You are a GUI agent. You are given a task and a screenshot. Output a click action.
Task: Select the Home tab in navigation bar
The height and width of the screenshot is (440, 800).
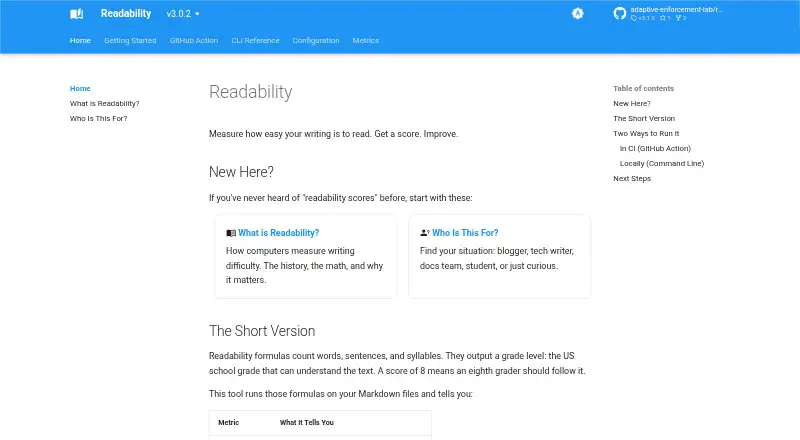tap(80, 40)
